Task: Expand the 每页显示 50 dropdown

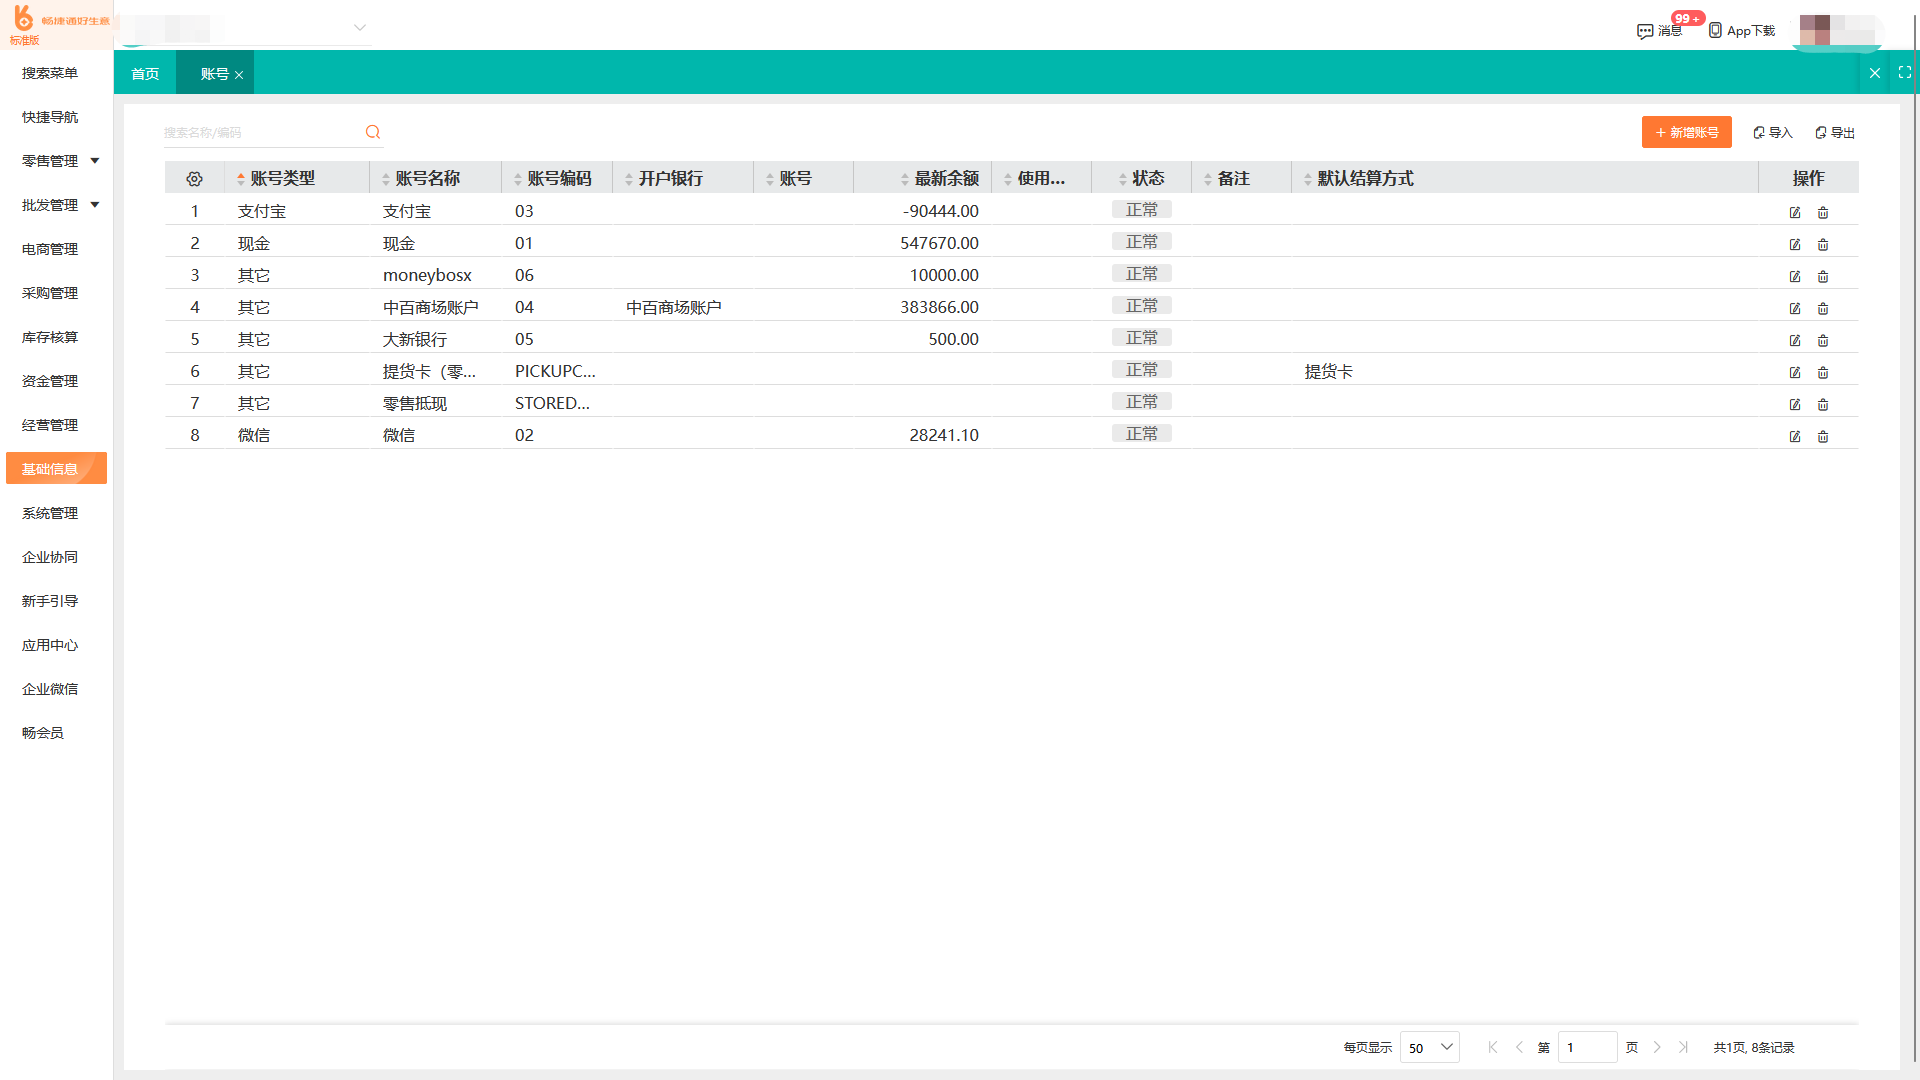Action: point(1428,1046)
